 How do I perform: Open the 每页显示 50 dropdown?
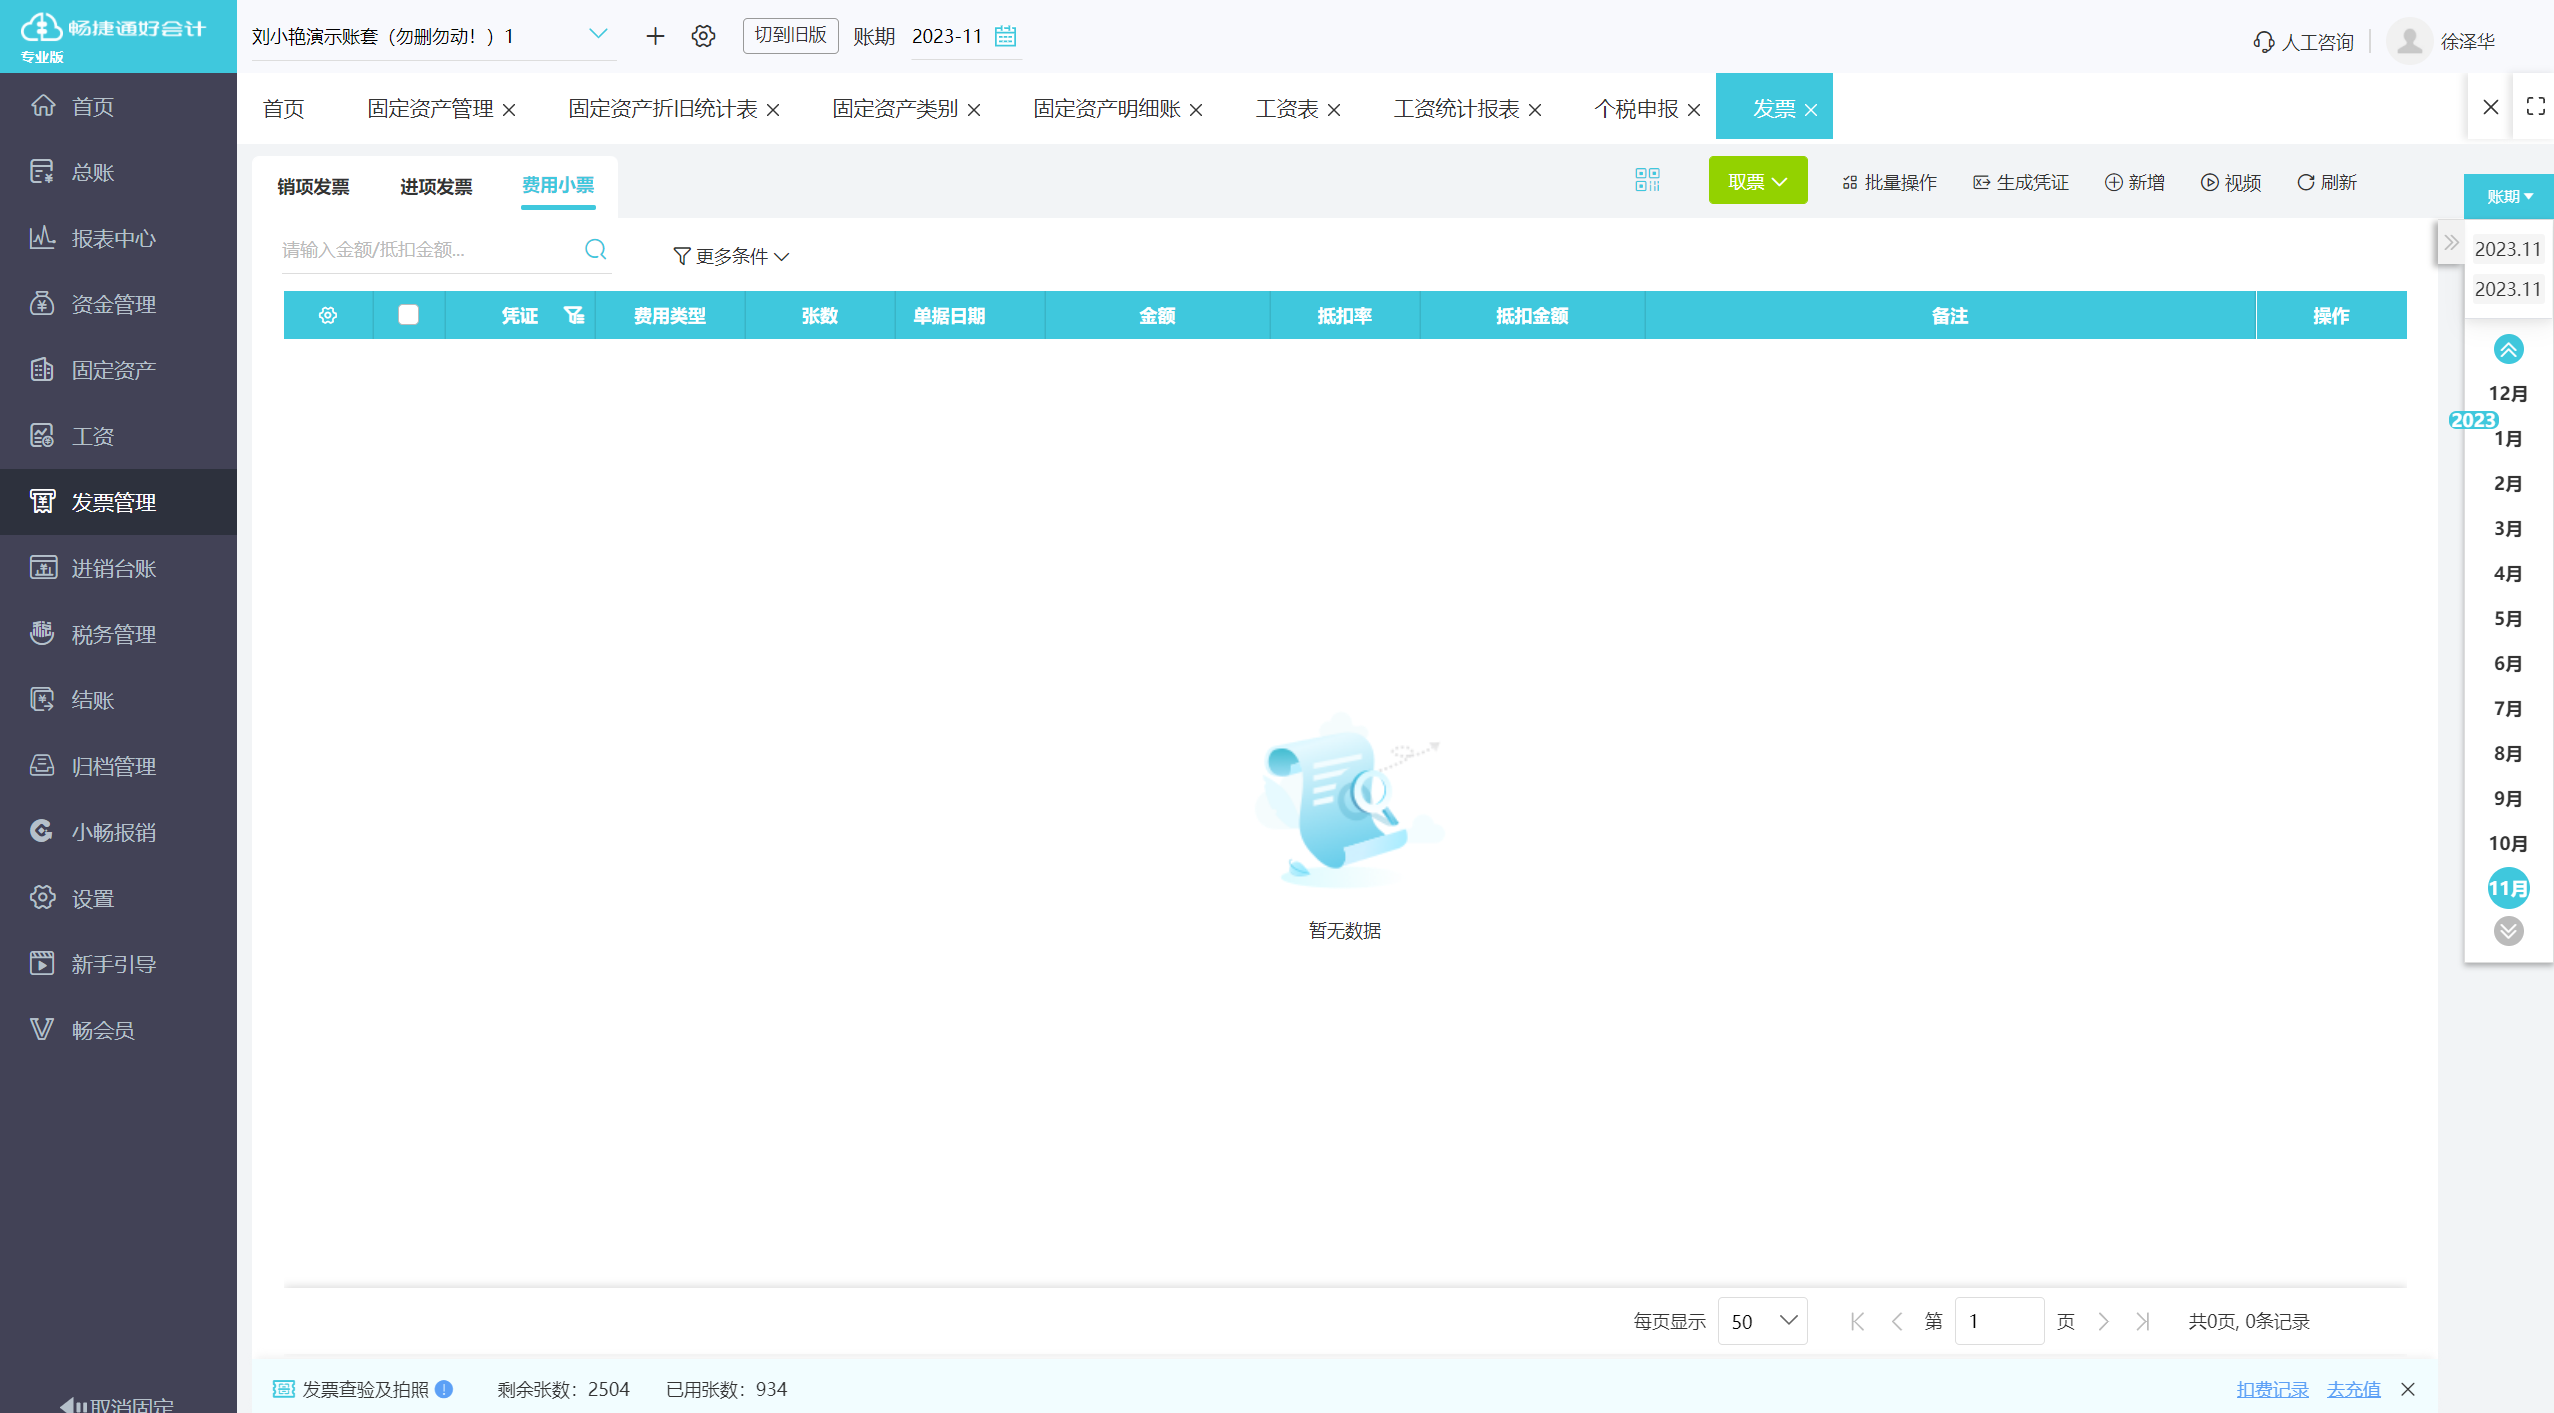tap(1762, 1321)
